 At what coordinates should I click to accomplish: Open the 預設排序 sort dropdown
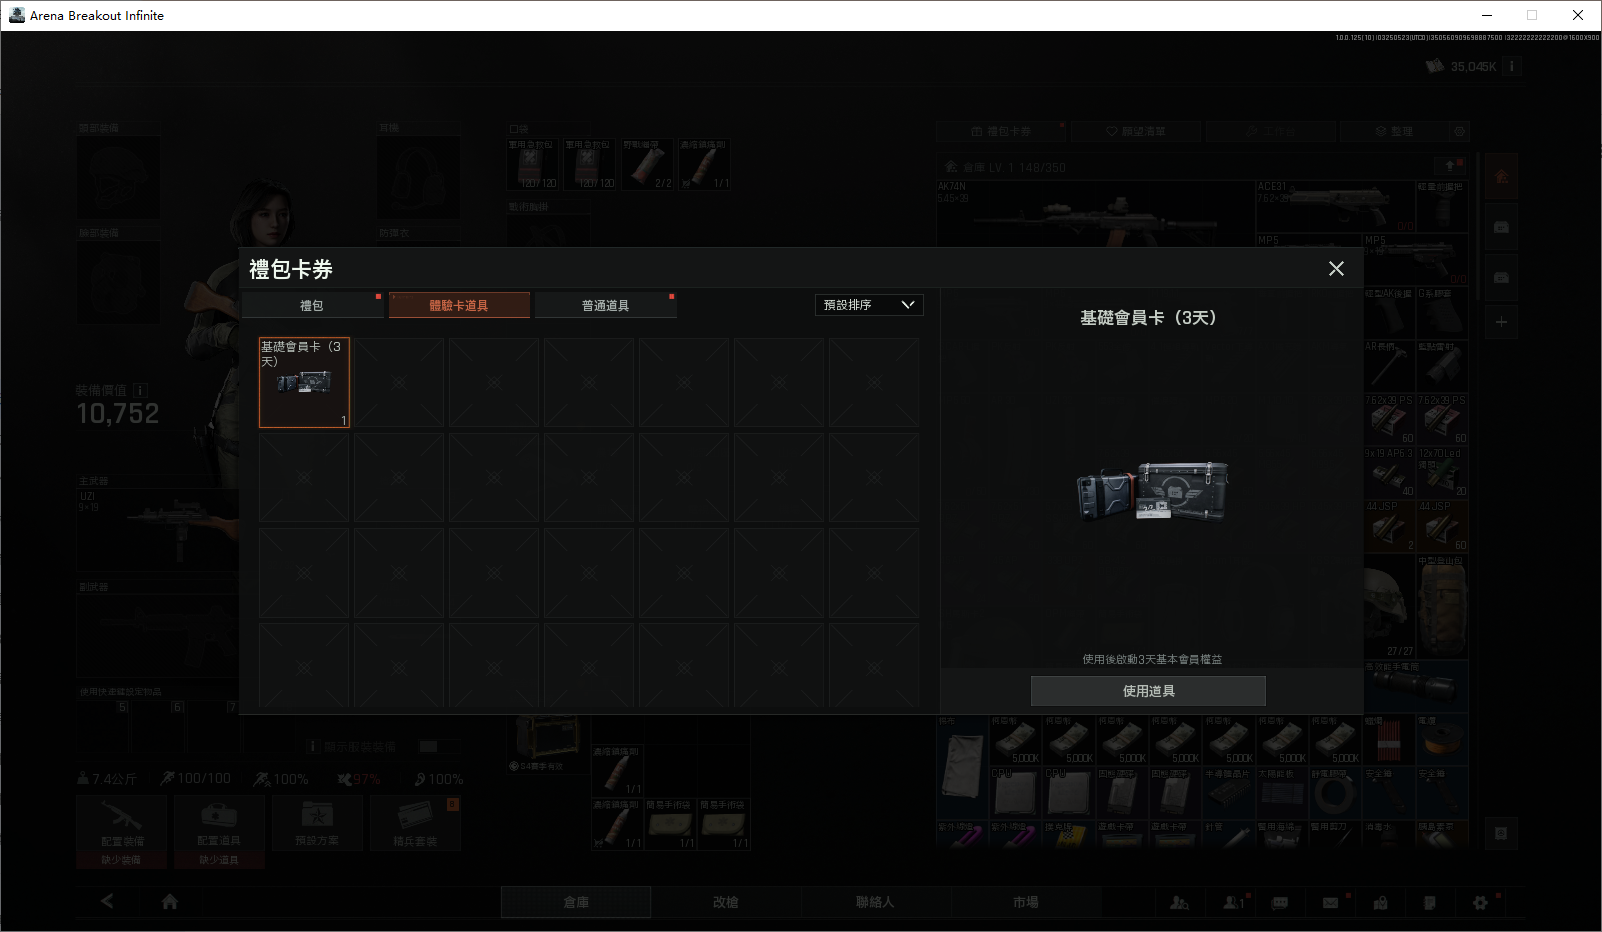pos(868,305)
